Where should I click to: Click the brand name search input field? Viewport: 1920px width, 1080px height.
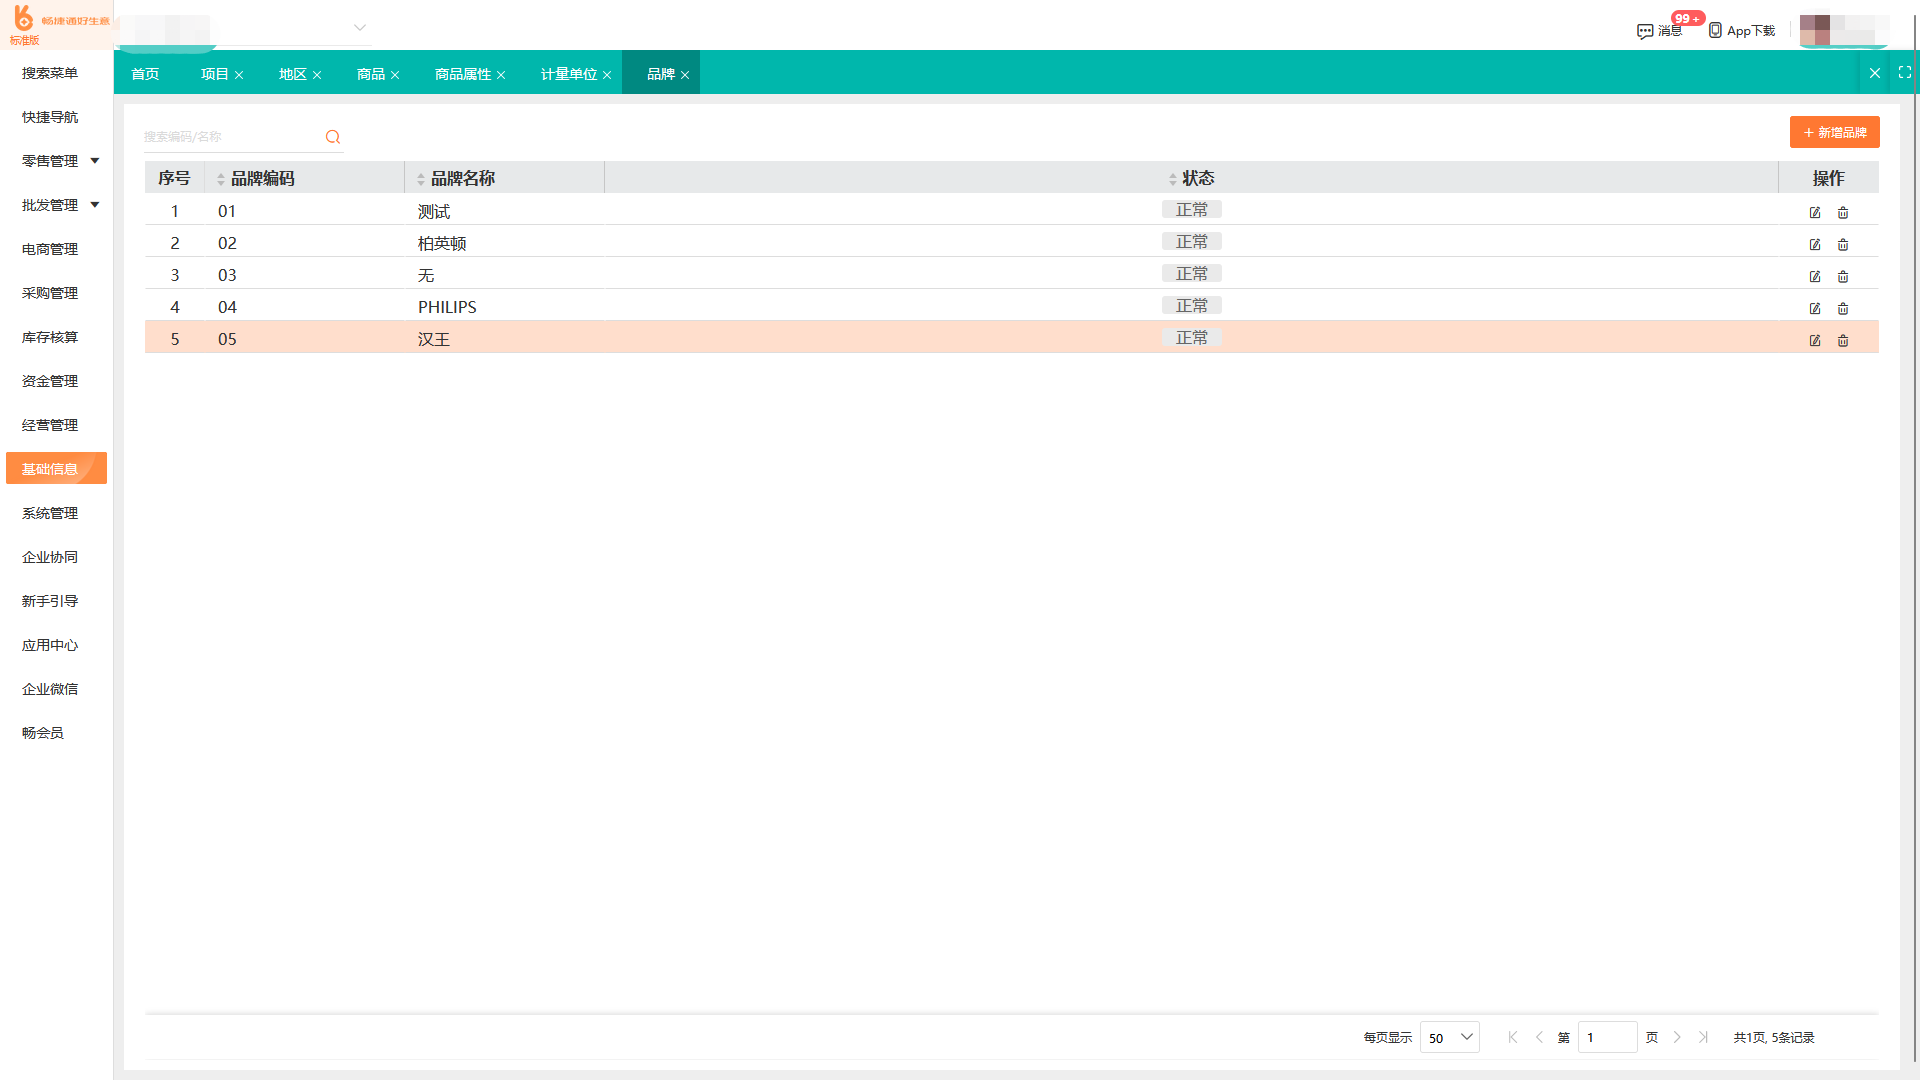point(231,136)
